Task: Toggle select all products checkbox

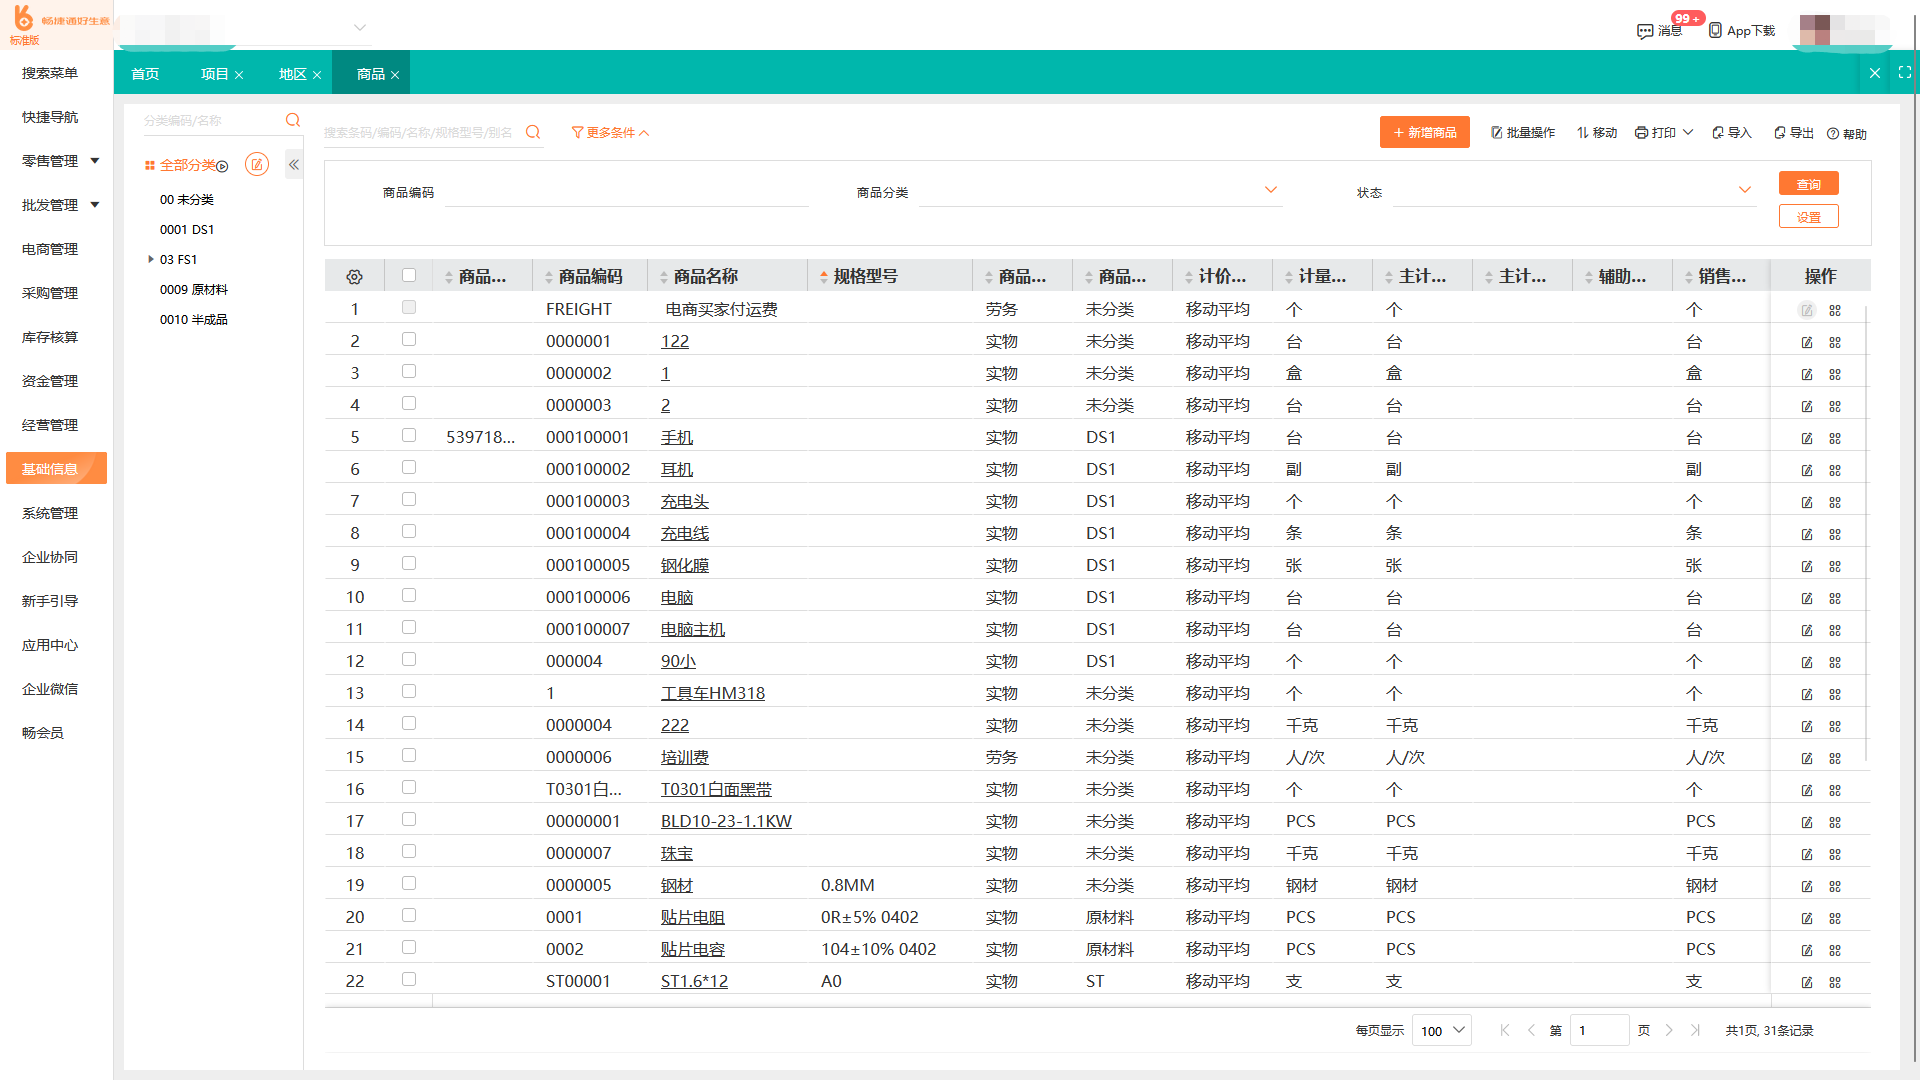Action: (x=409, y=274)
